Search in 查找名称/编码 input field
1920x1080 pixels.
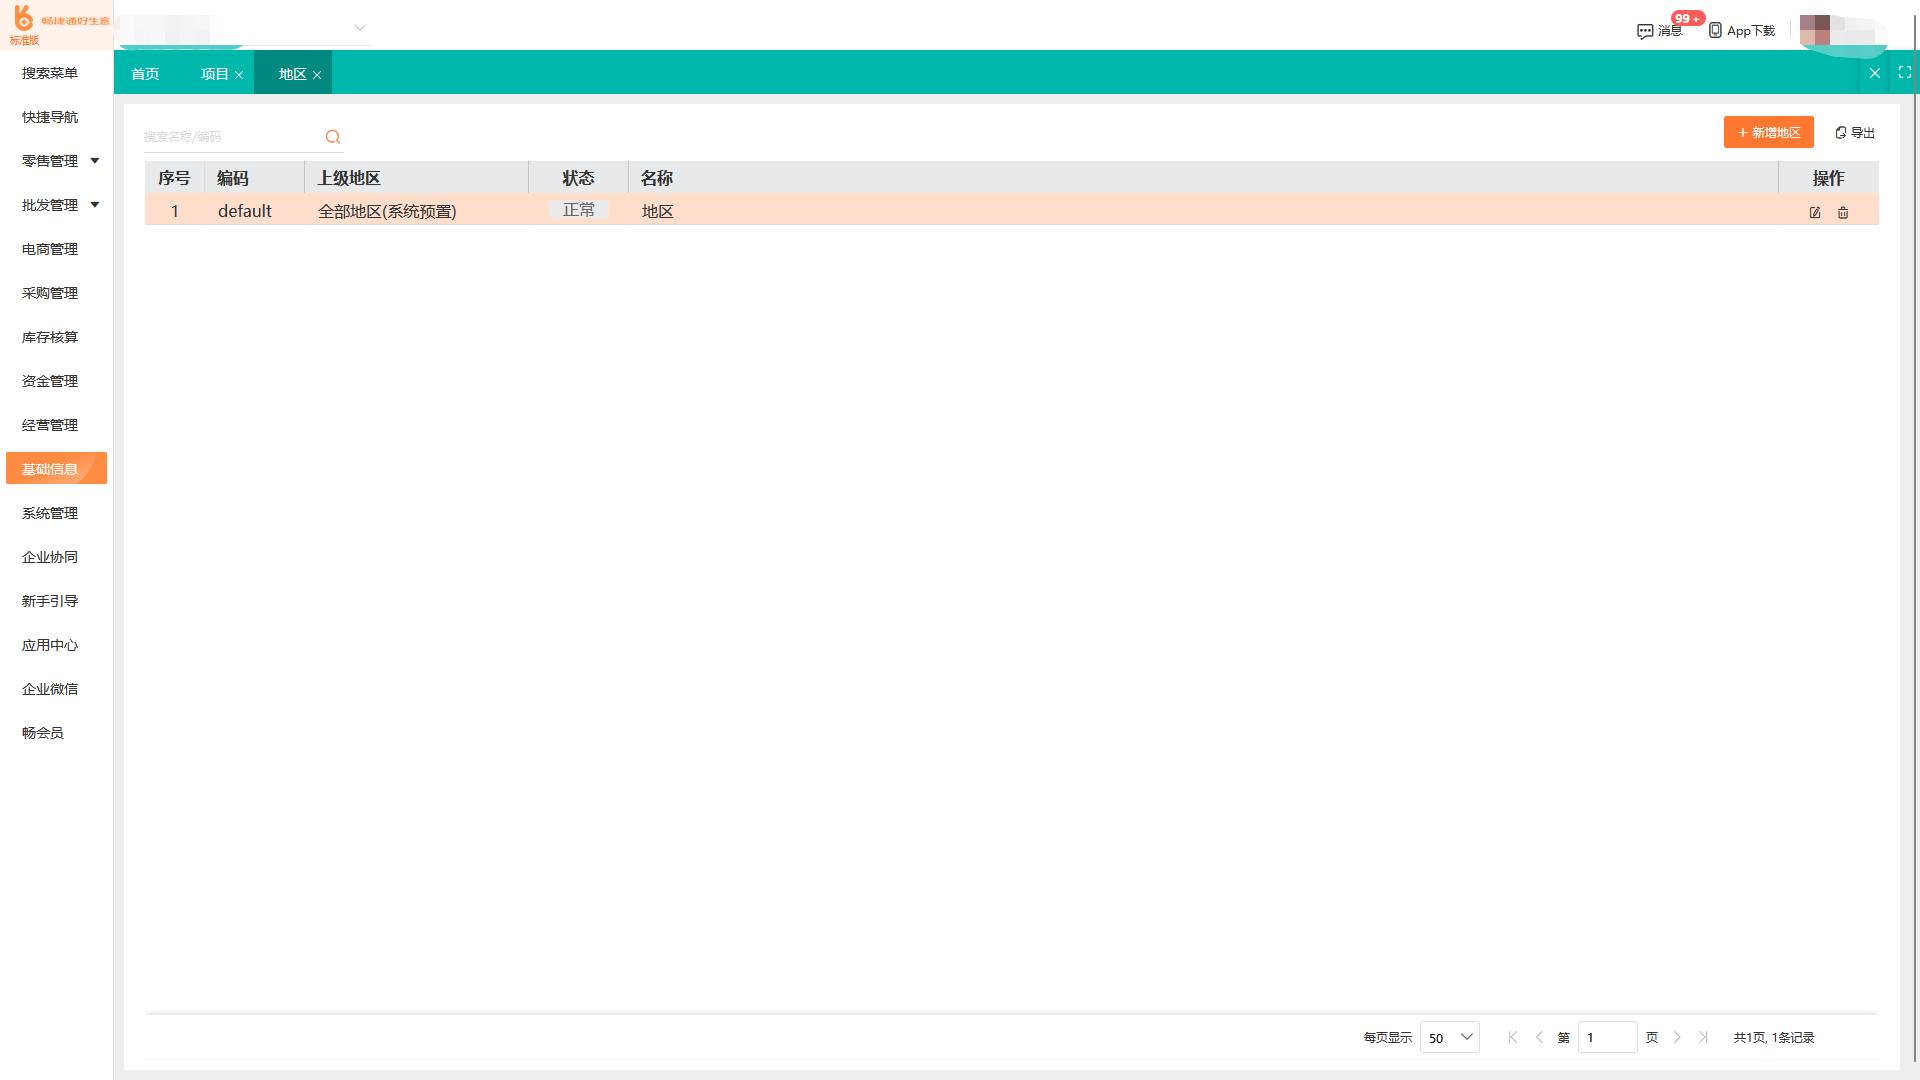231,136
